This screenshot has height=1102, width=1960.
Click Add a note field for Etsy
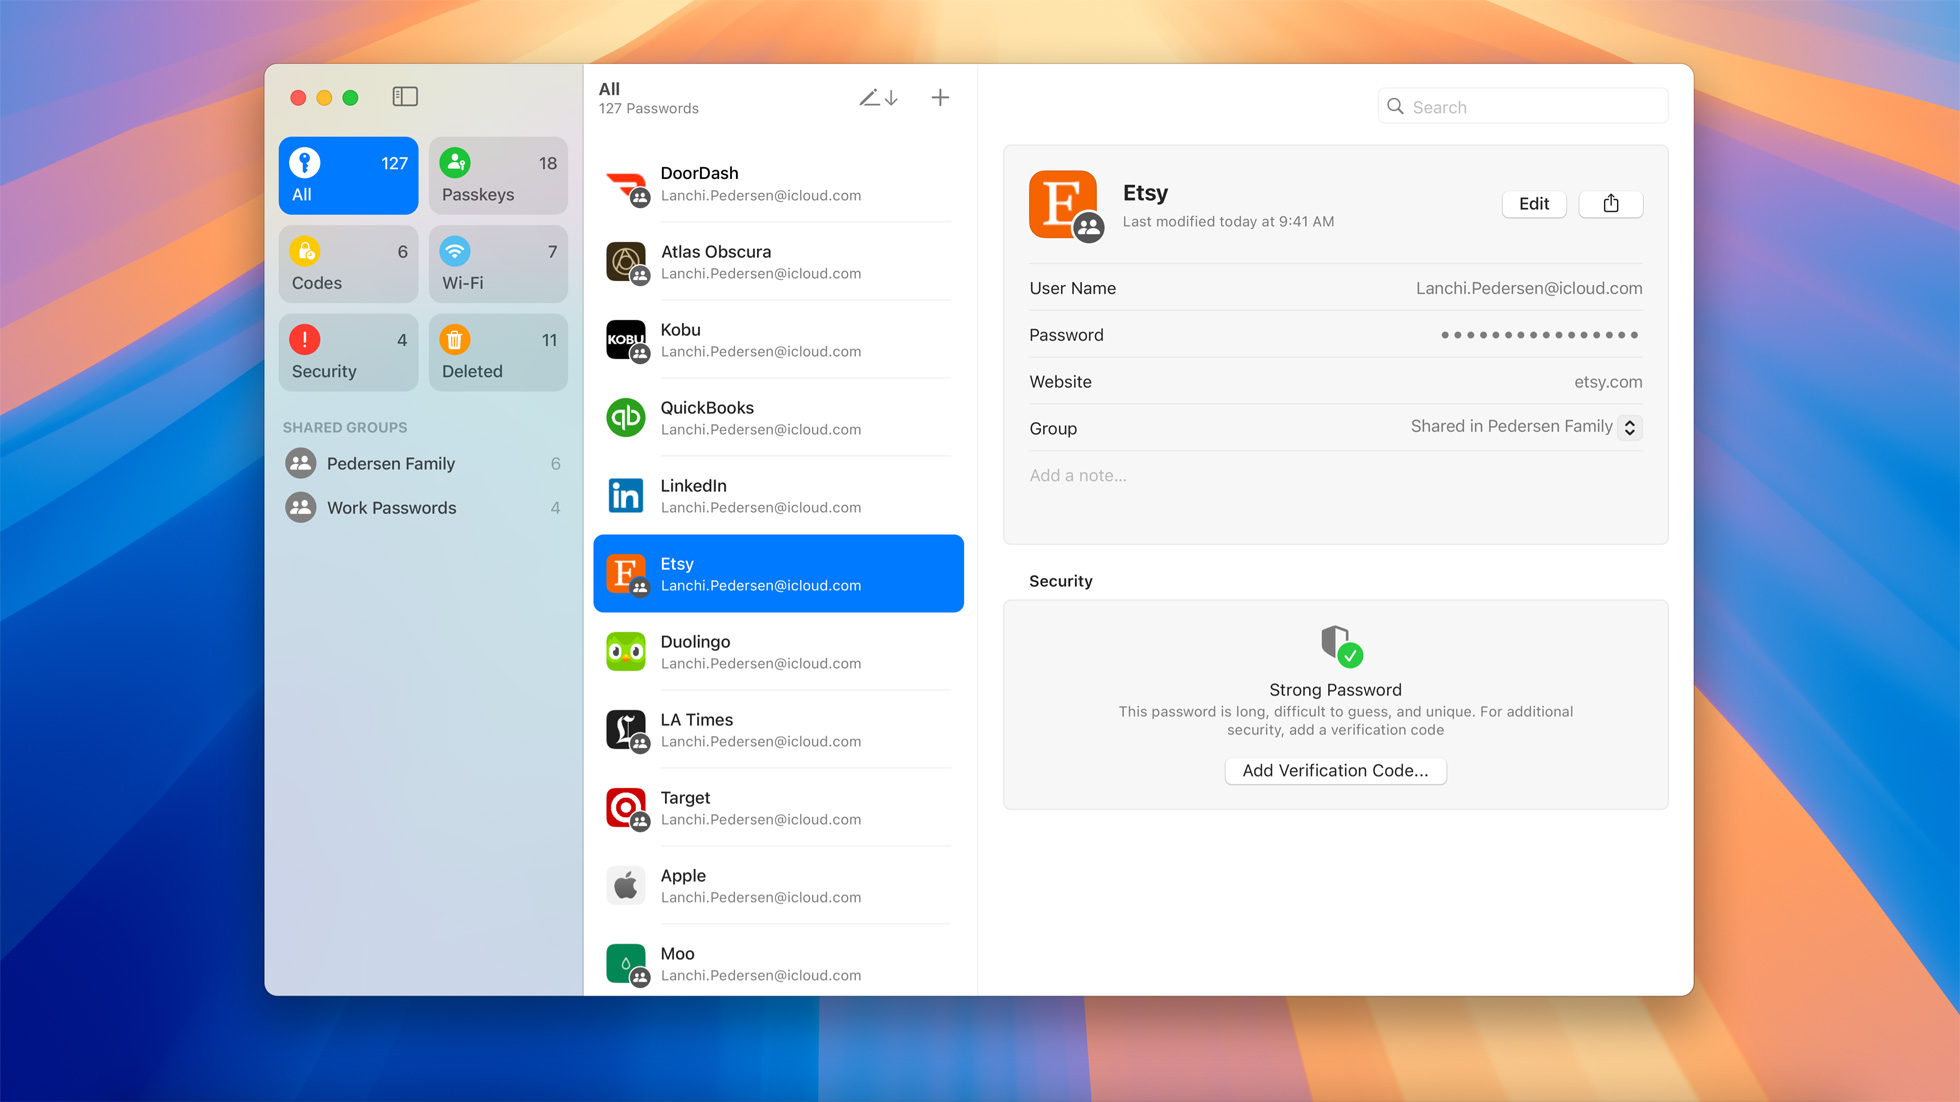click(x=1335, y=475)
